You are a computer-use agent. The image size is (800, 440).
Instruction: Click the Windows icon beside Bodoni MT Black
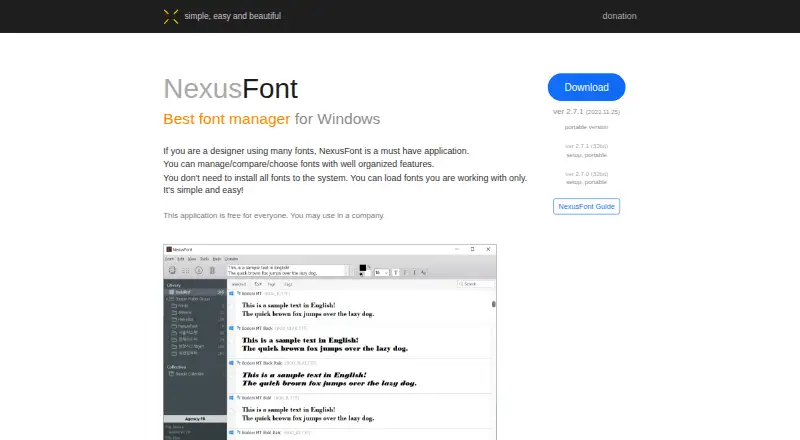click(x=231, y=328)
